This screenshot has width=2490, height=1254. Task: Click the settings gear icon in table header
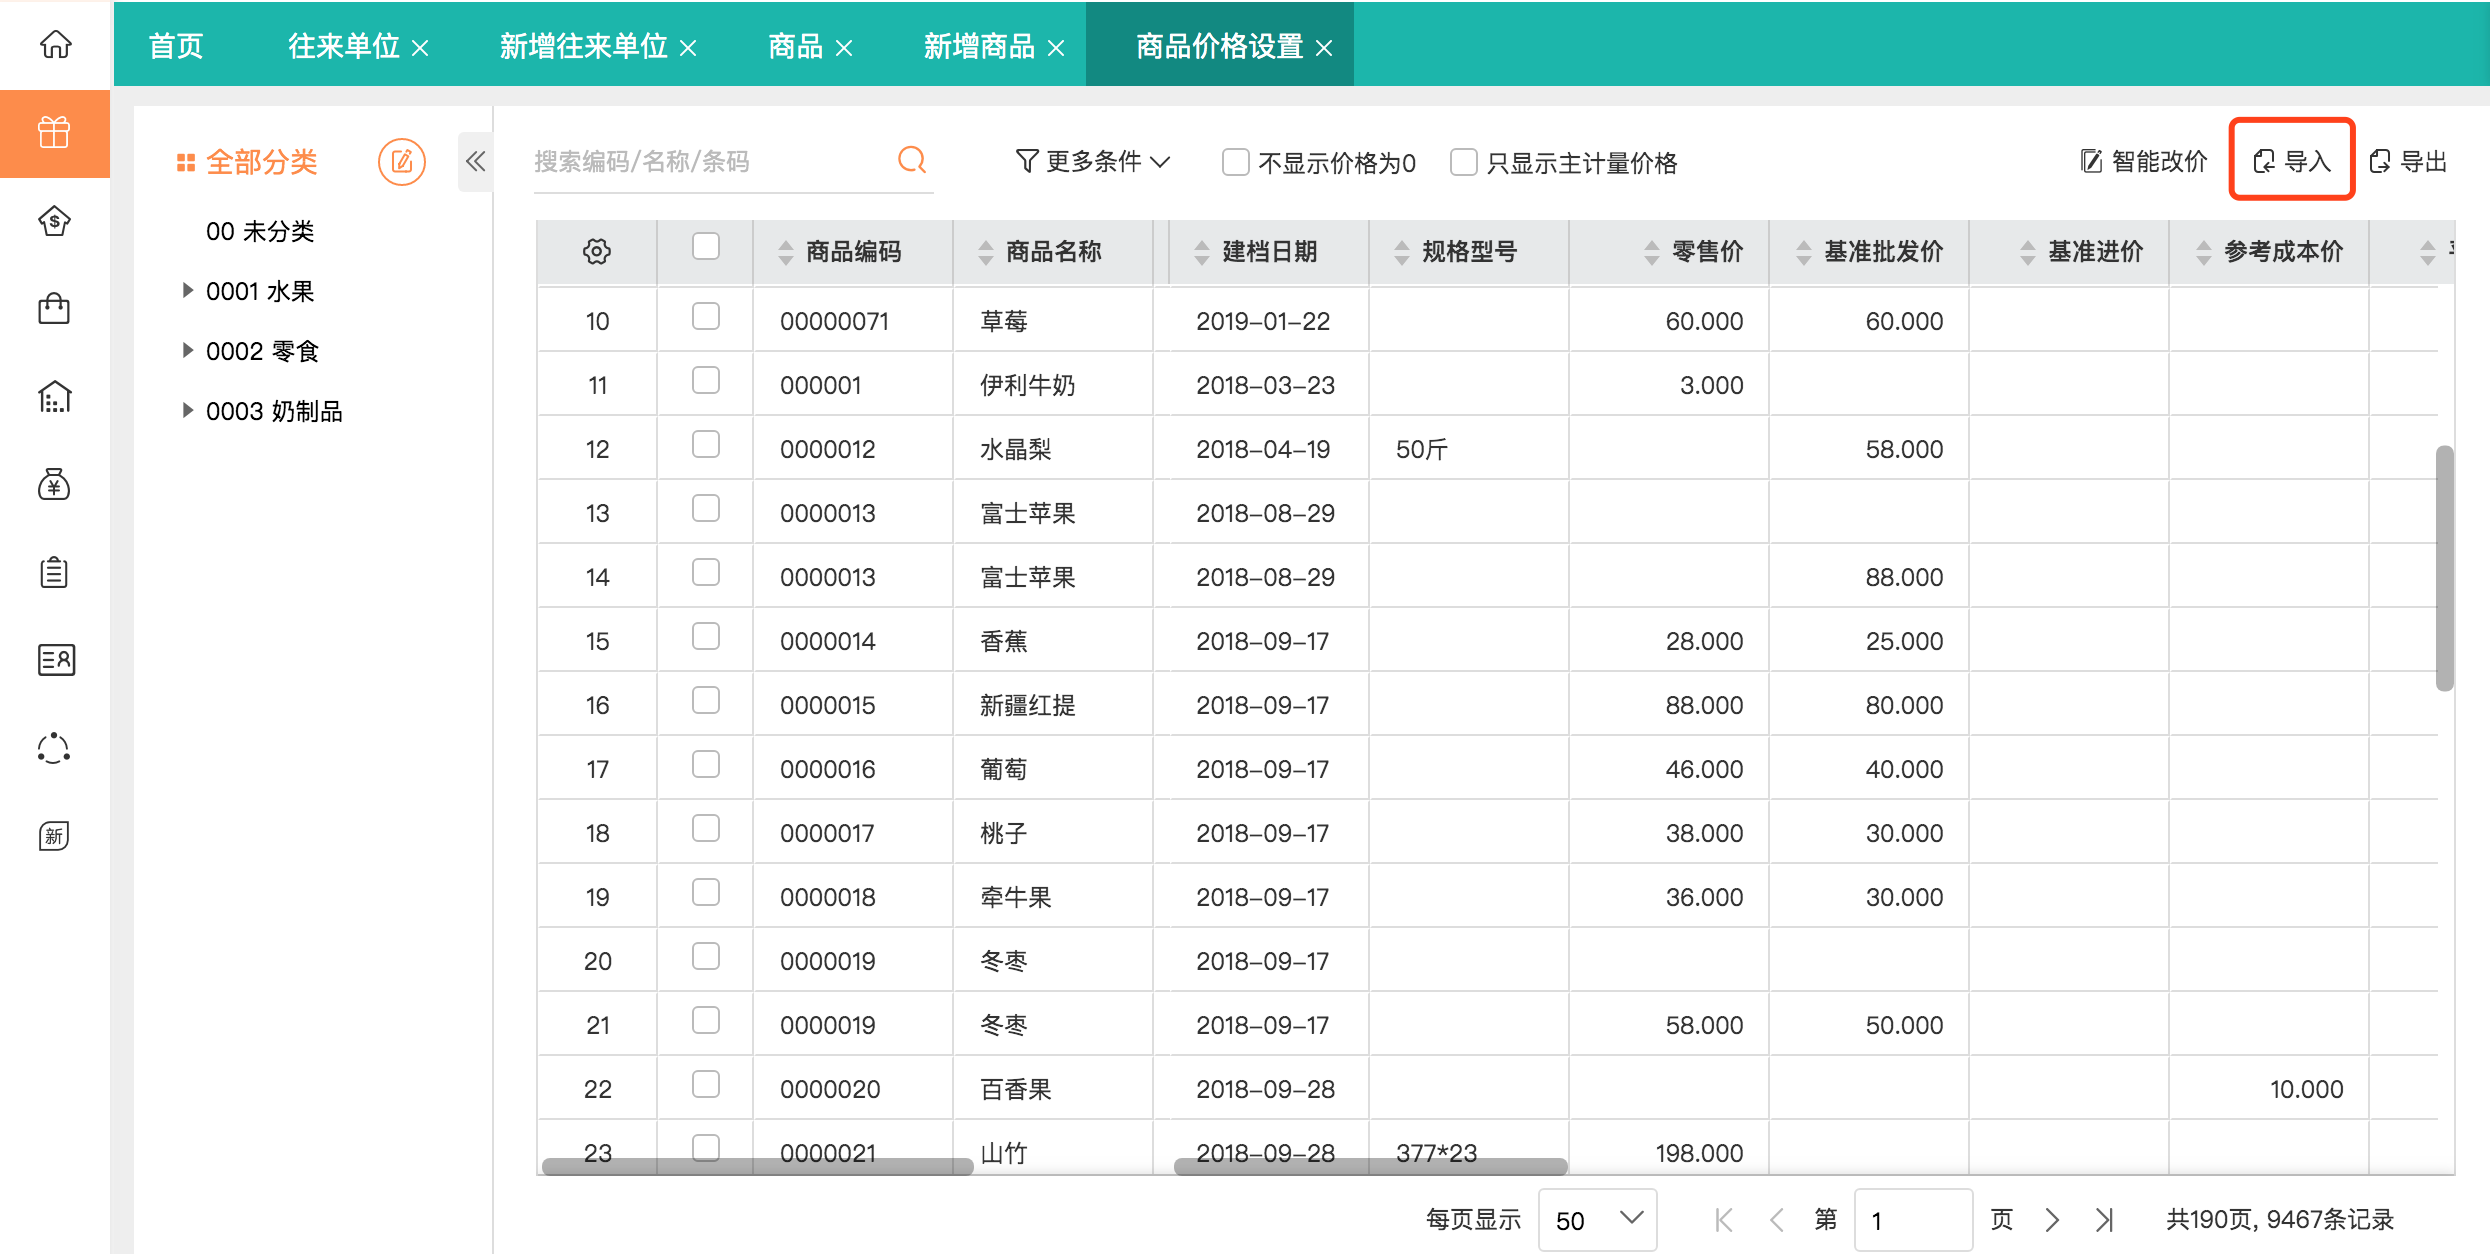pos(597,253)
